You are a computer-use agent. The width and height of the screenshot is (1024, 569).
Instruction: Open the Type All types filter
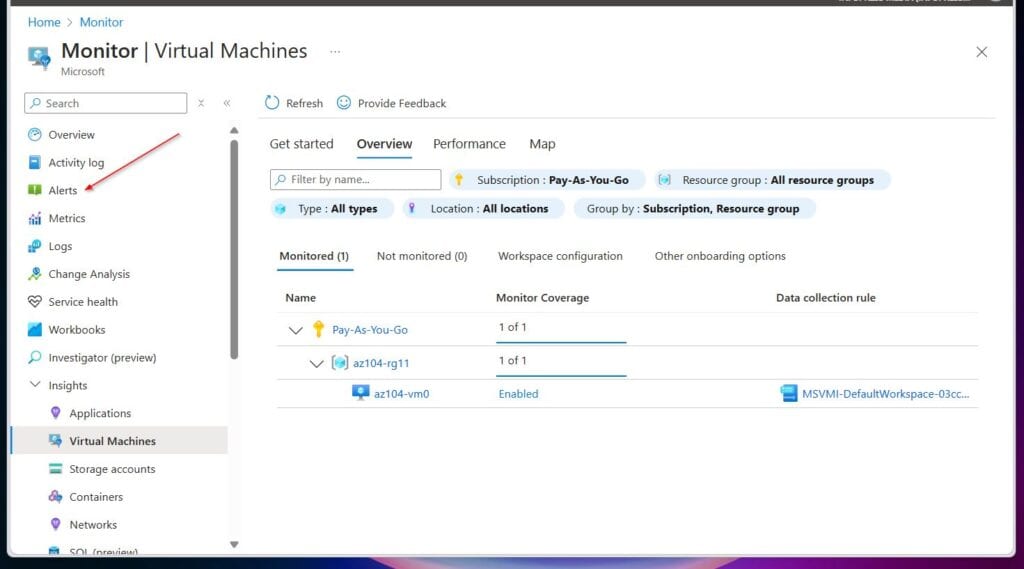click(332, 208)
